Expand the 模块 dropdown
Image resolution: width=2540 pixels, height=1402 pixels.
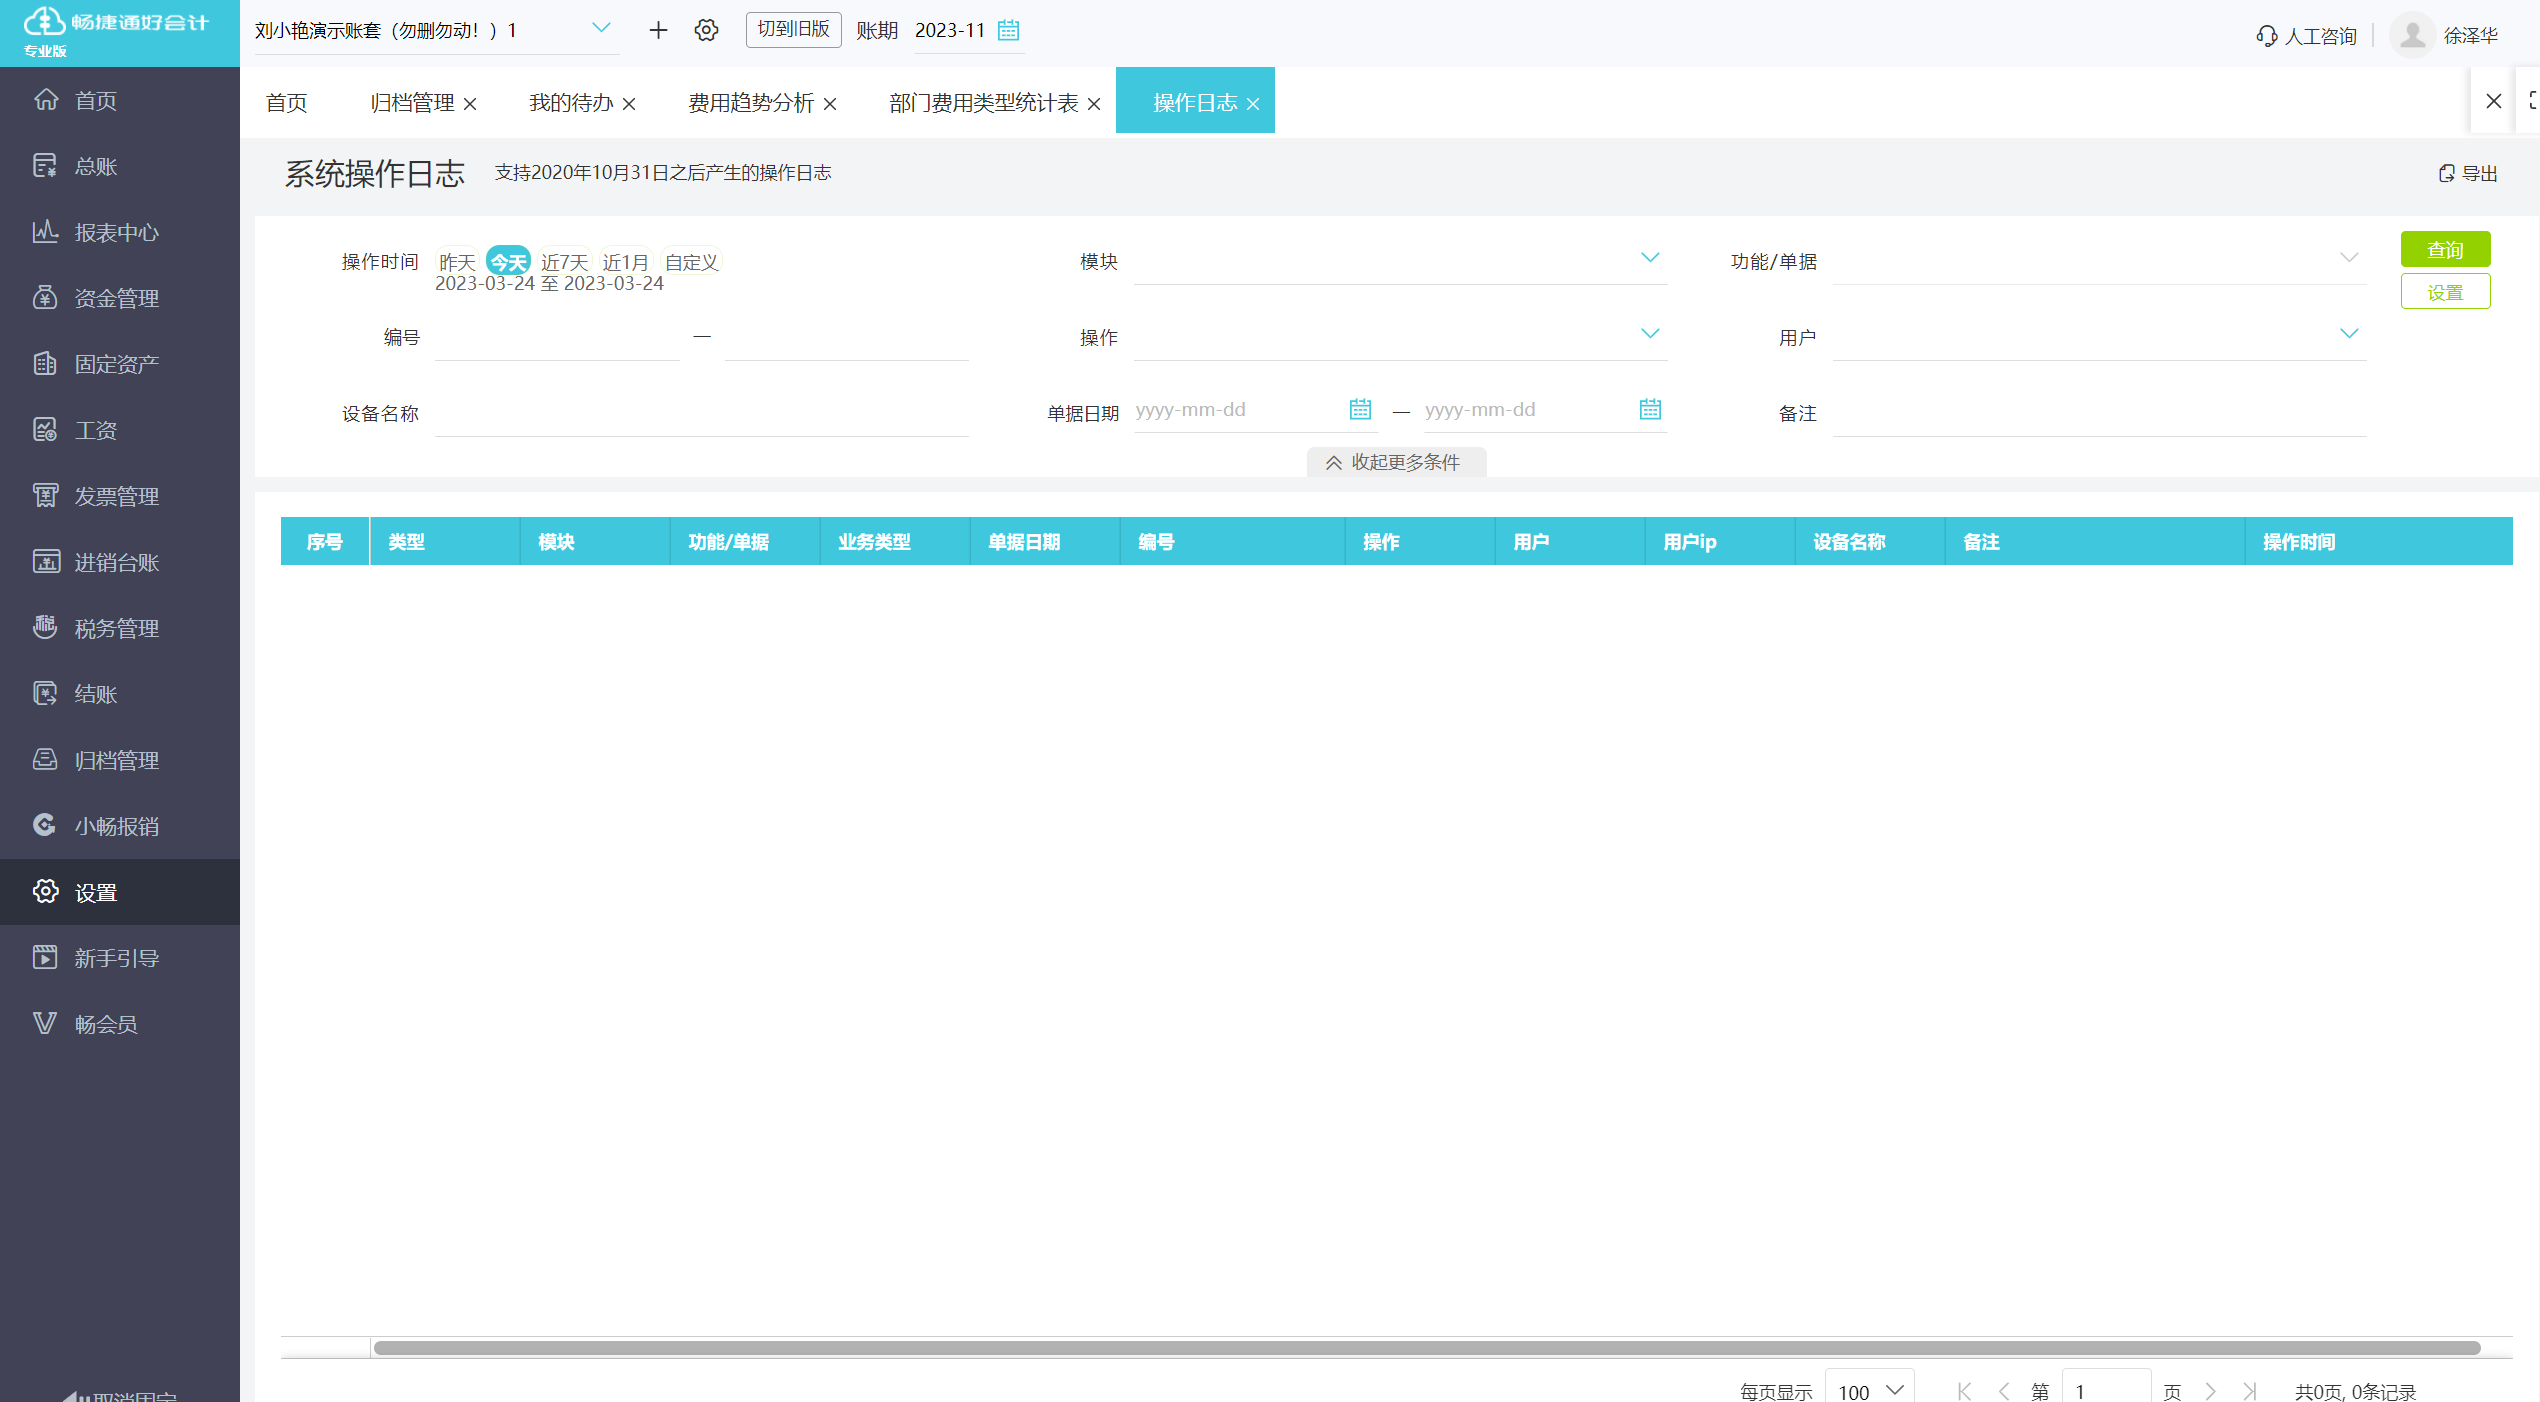tap(1650, 261)
